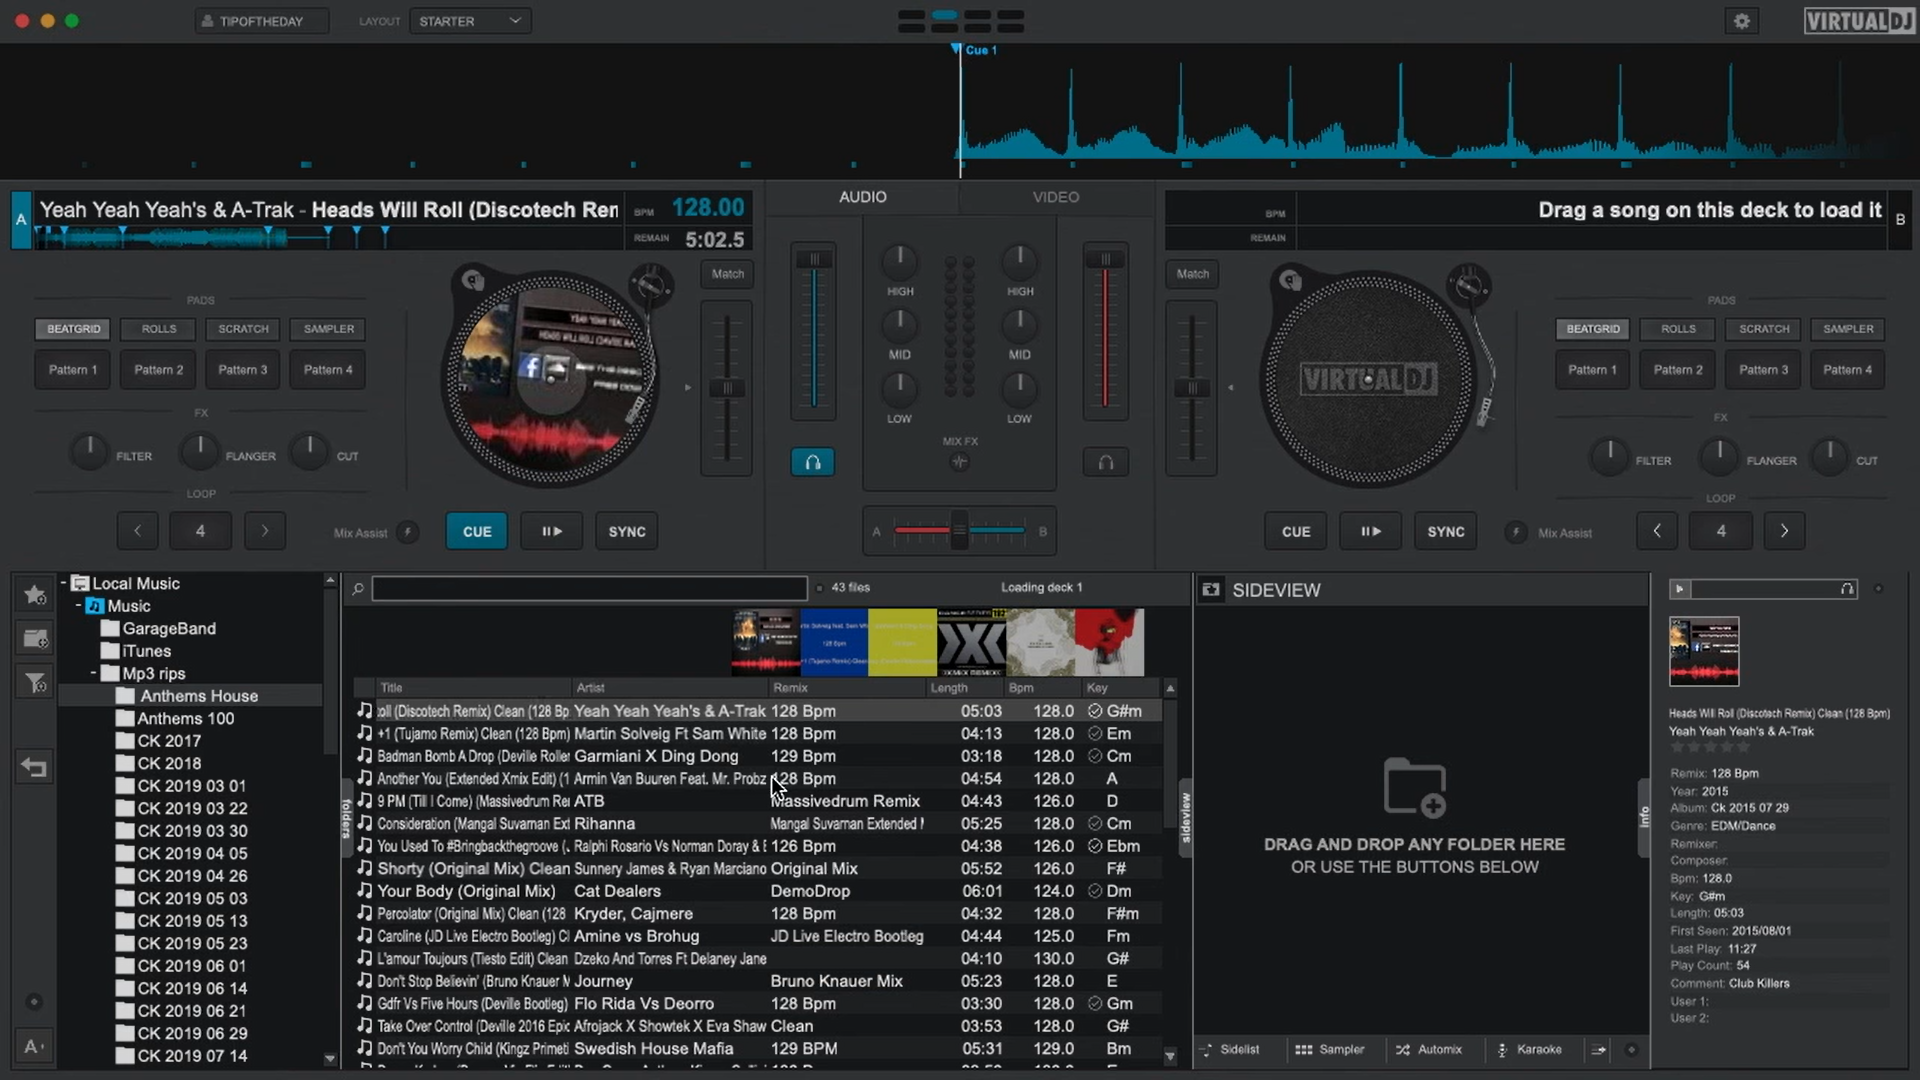Click the favorites star icon in the sidebar
Viewport: 1920px width, 1080px height.
pyautogui.click(x=35, y=594)
